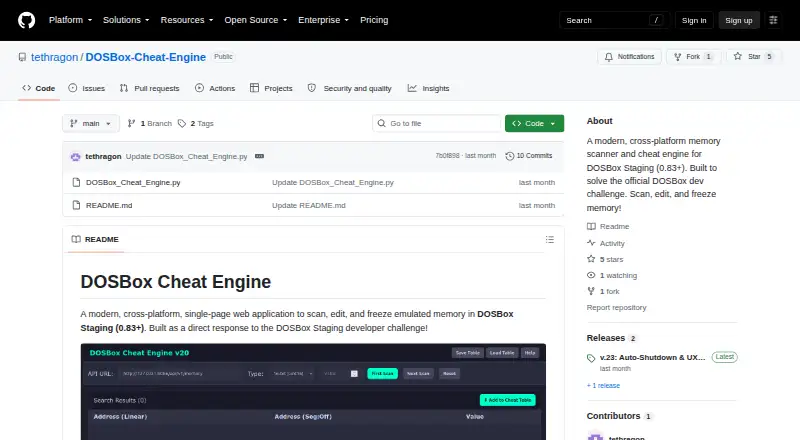The width and height of the screenshot is (800, 440).
Task: Expand the Enterprise menu
Action: 323,20
